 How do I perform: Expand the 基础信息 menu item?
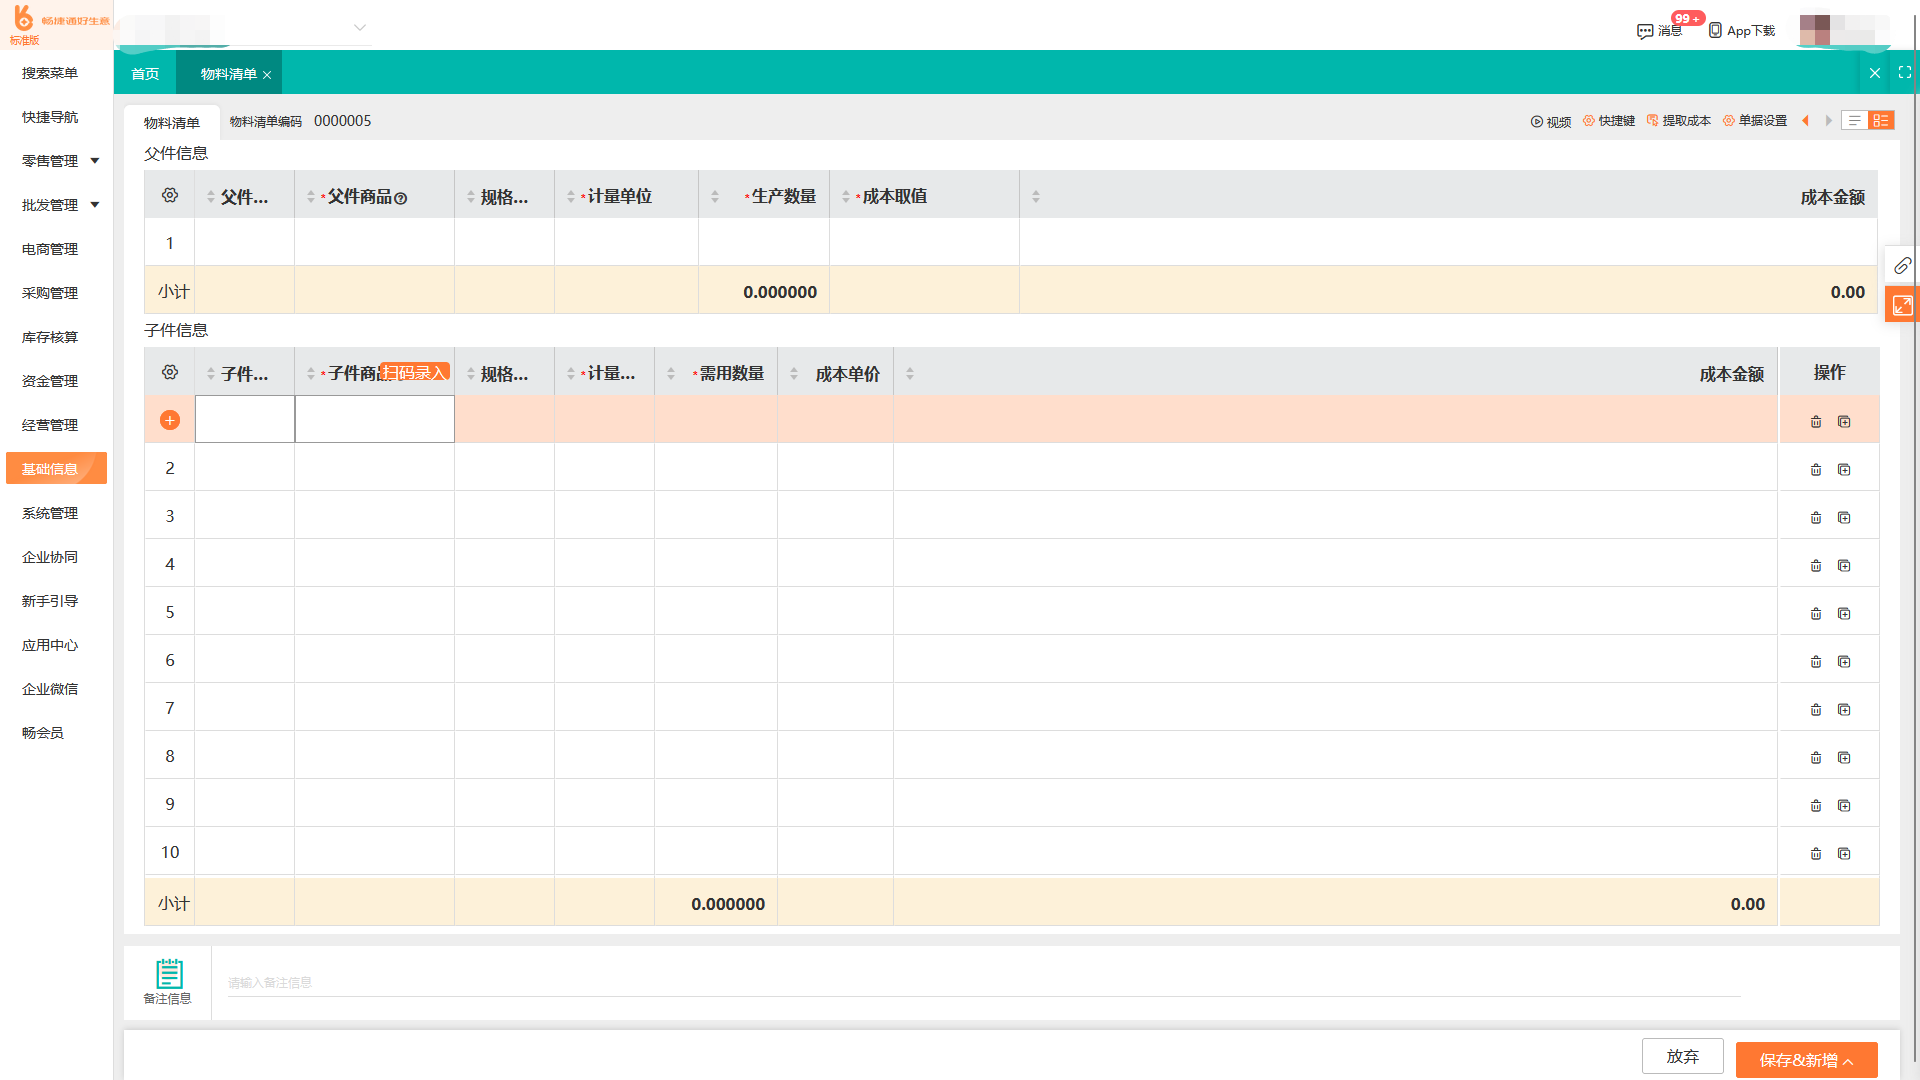pos(53,468)
